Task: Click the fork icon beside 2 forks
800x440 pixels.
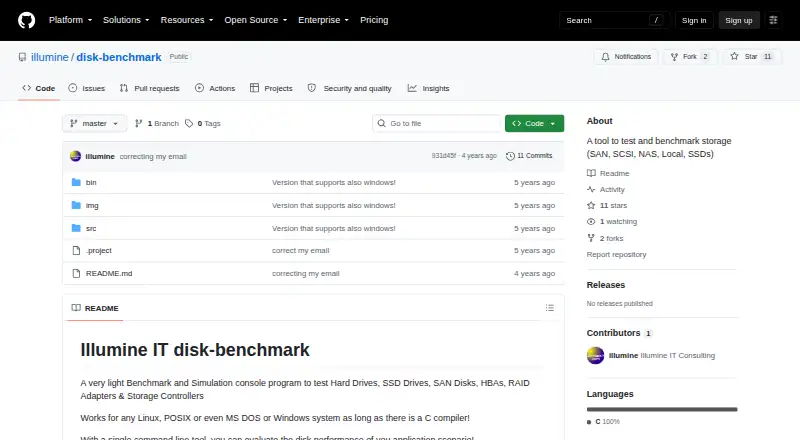Action: (x=591, y=238)
